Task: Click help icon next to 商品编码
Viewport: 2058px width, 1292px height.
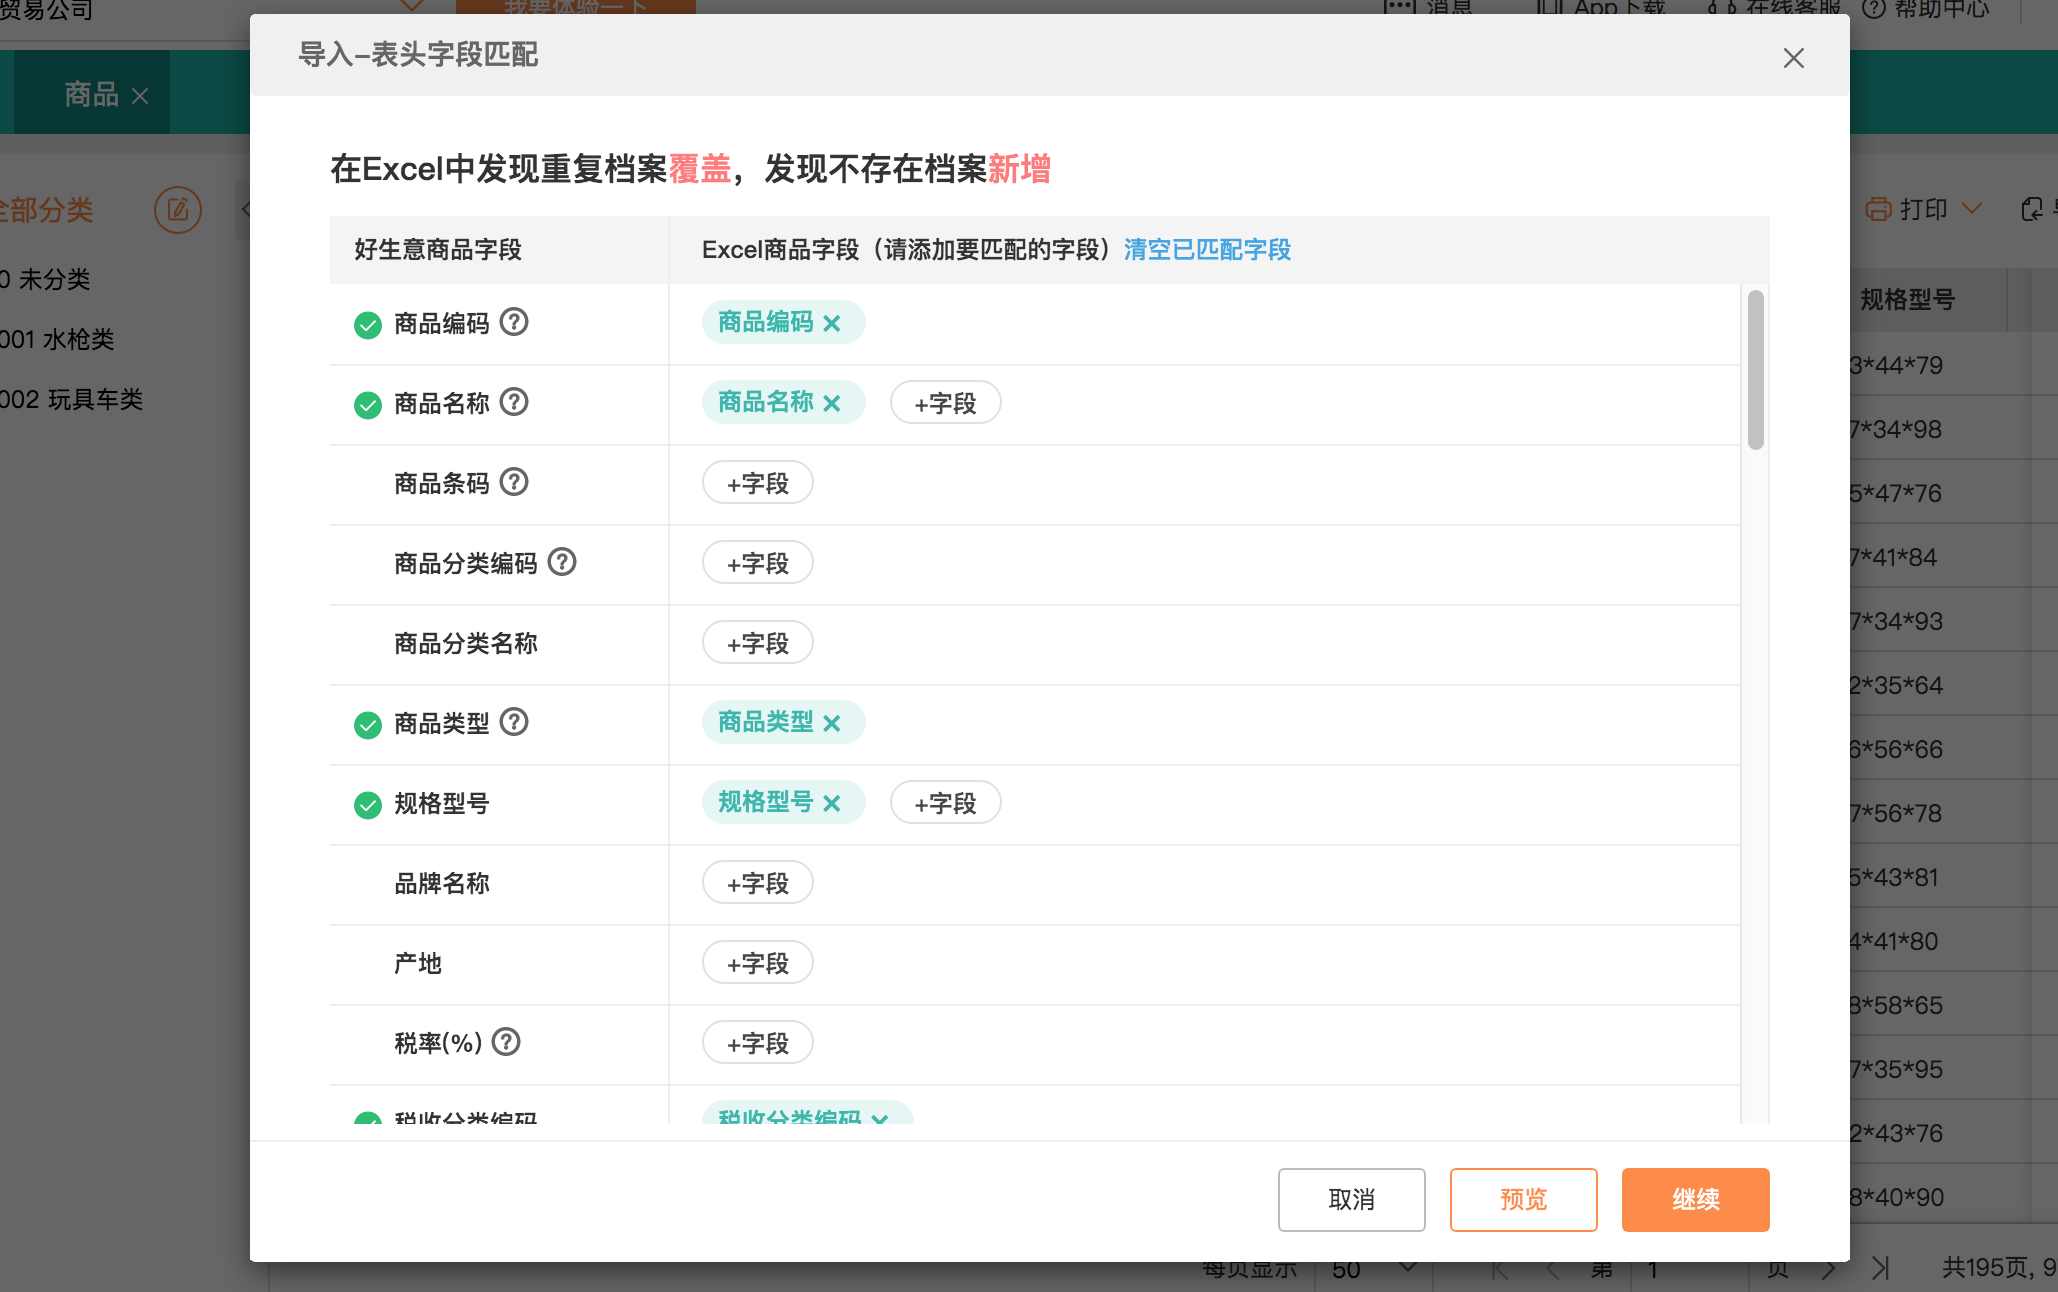Action: [x=515, y=322]
